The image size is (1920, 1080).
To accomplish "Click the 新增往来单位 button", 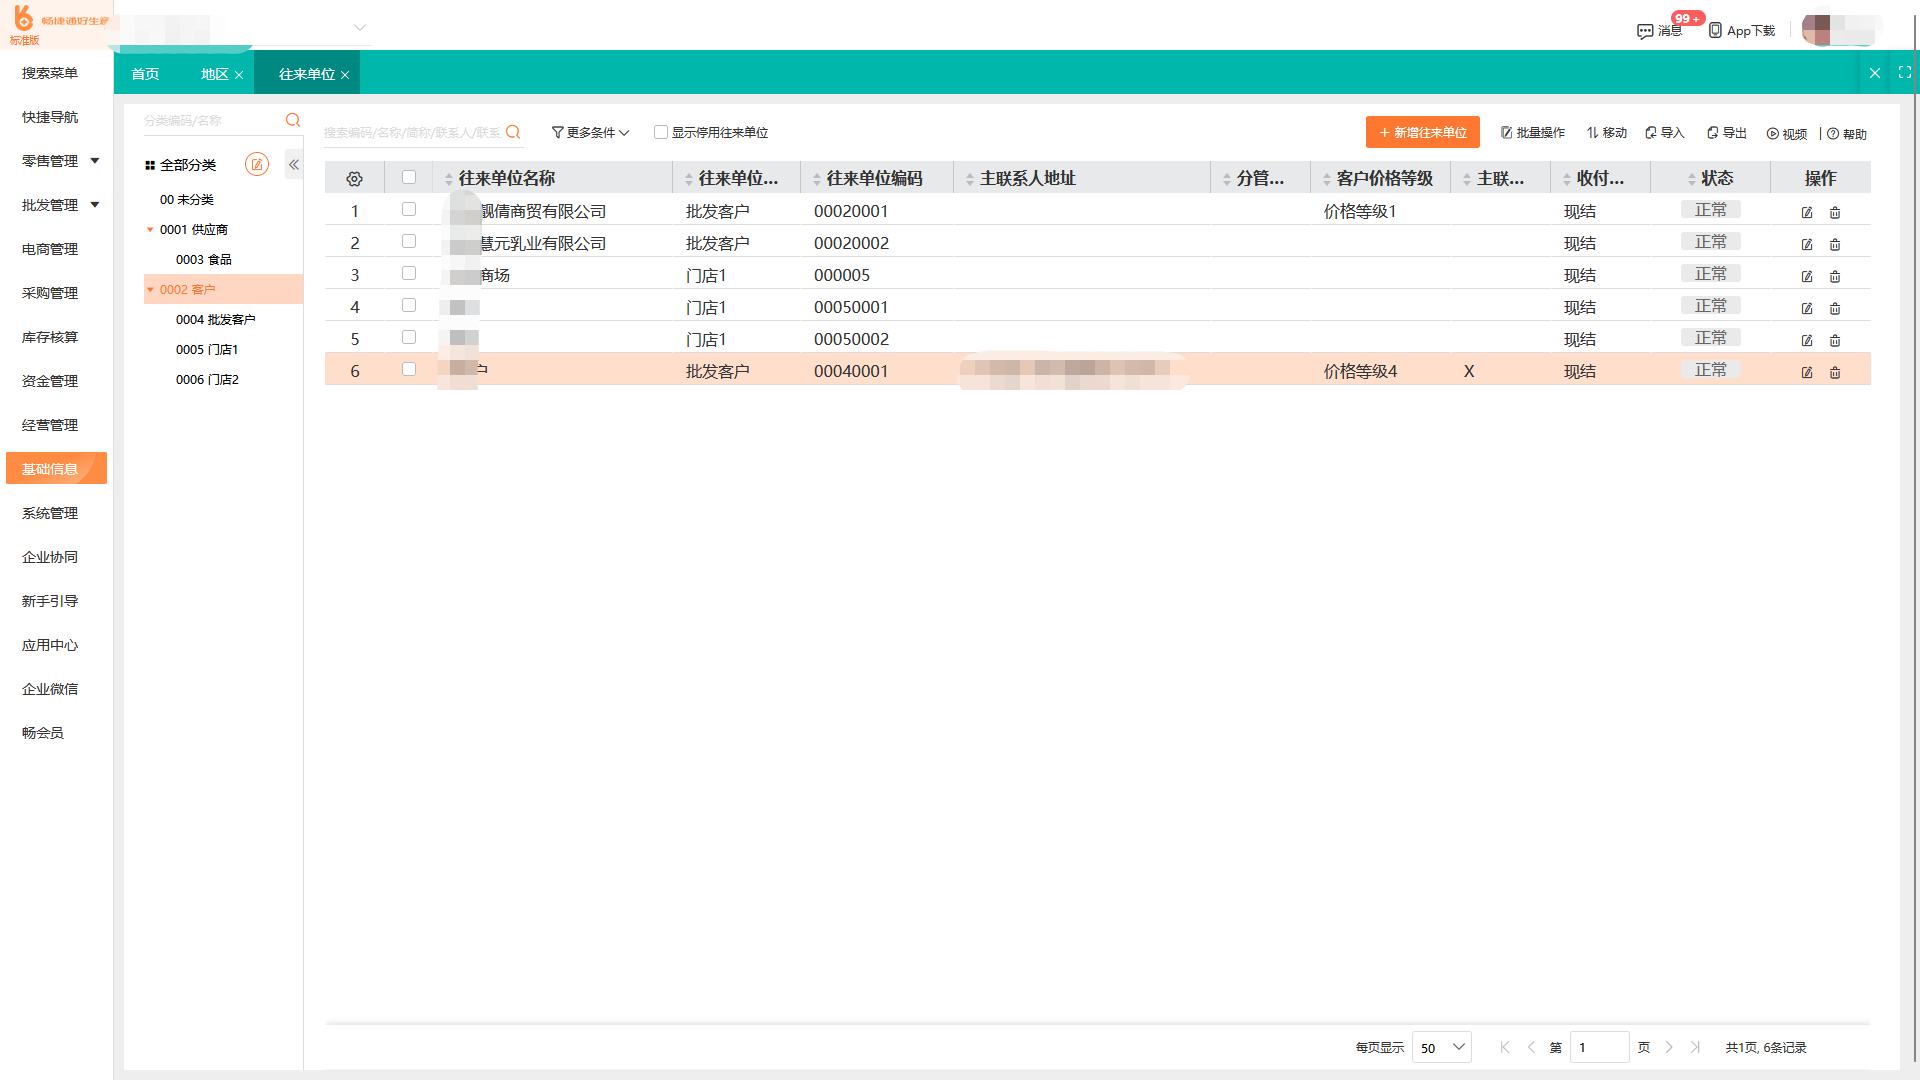I will click(1424, 131).
